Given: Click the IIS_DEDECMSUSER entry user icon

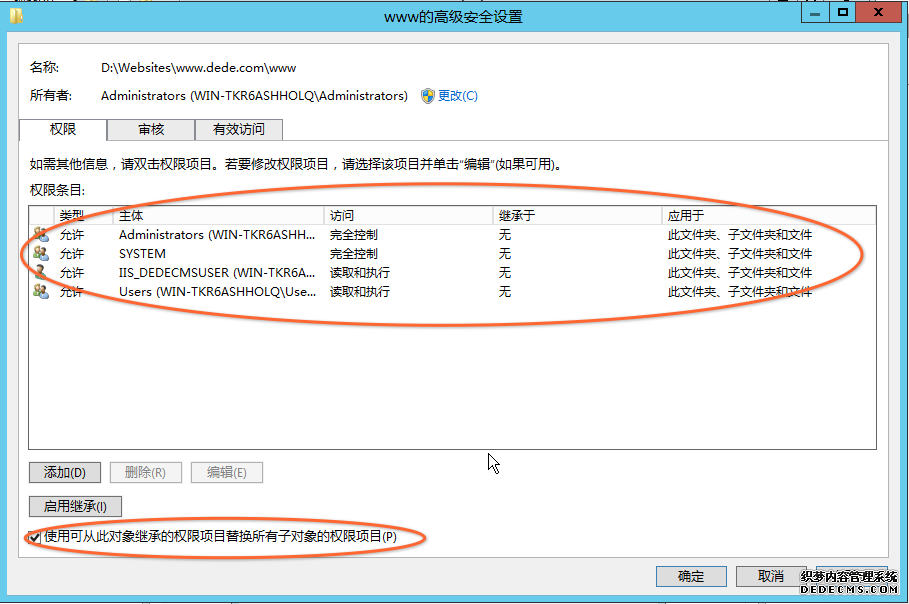Looking at the screenshot, I should tap(41, 273).
